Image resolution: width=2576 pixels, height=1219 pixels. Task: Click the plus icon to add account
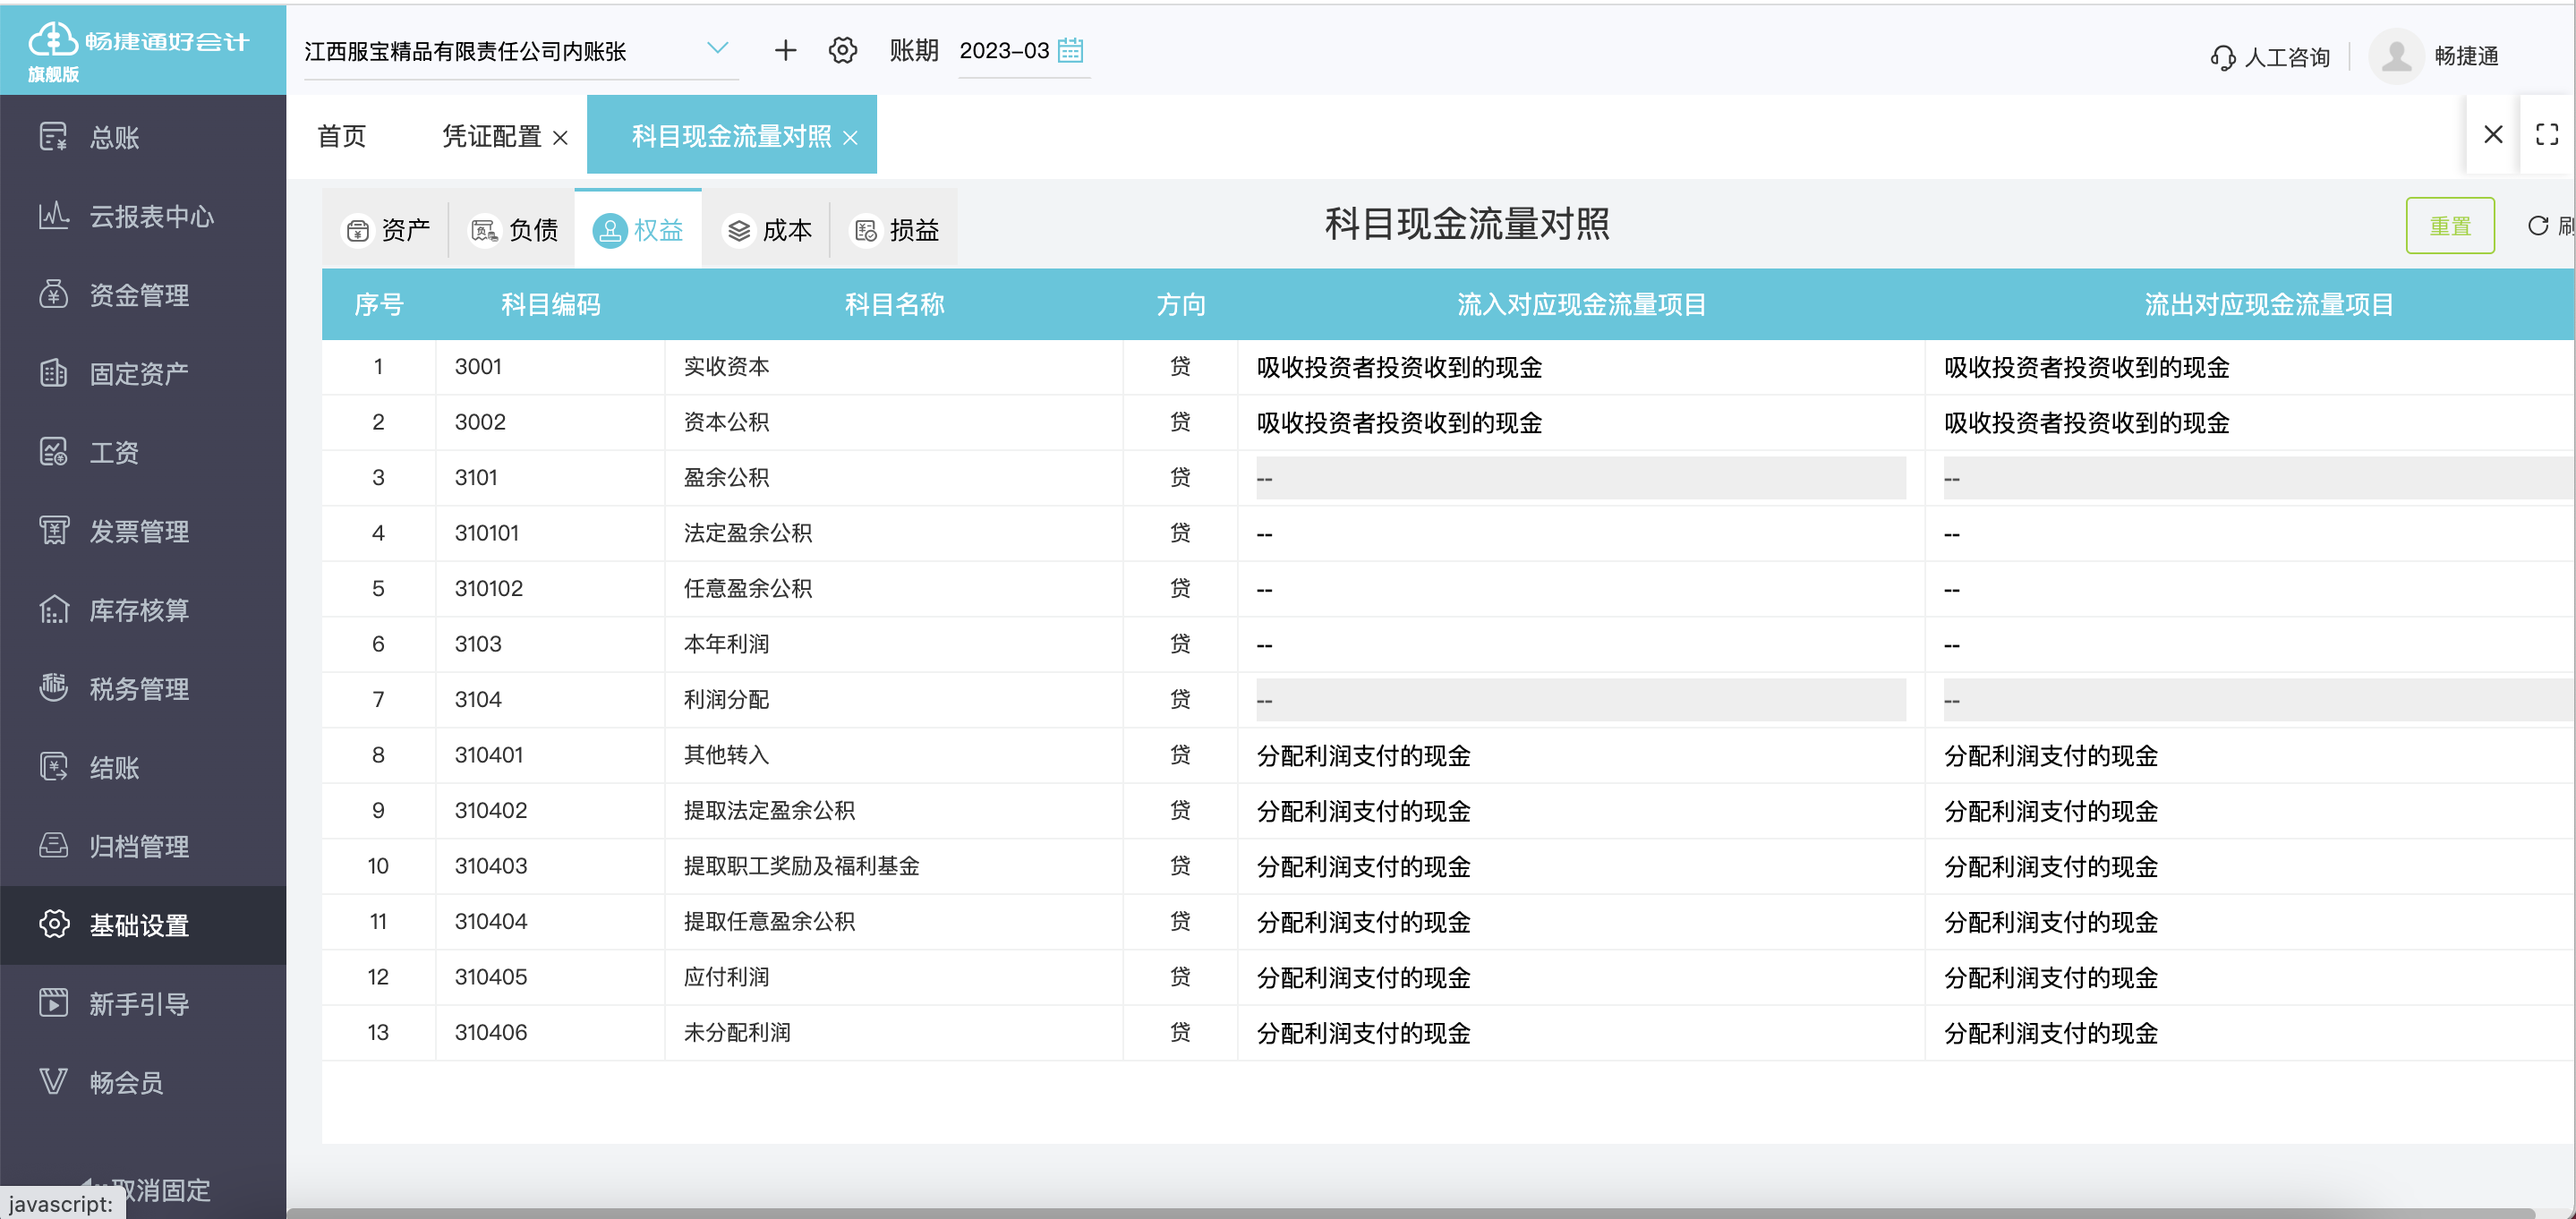(x=784, y=49)
